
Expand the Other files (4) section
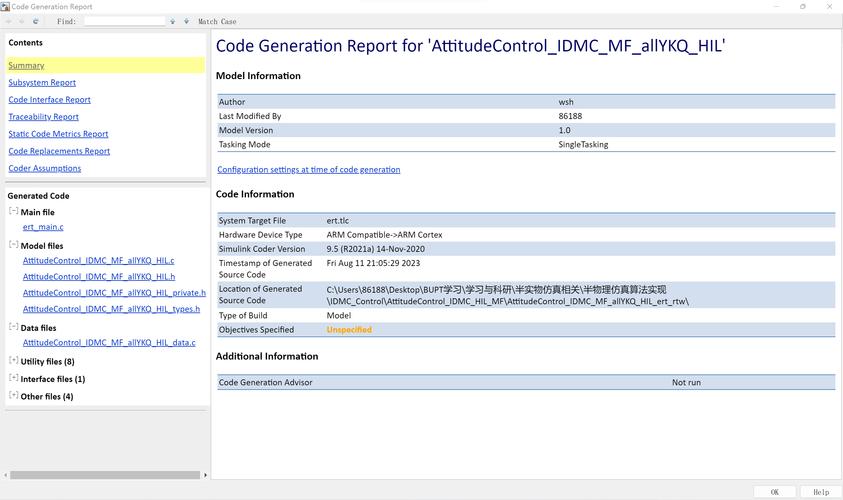[13, 396]
